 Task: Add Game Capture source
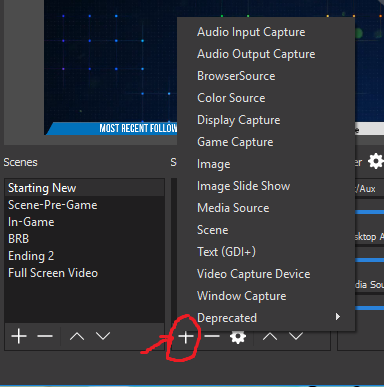click(266, 142)
